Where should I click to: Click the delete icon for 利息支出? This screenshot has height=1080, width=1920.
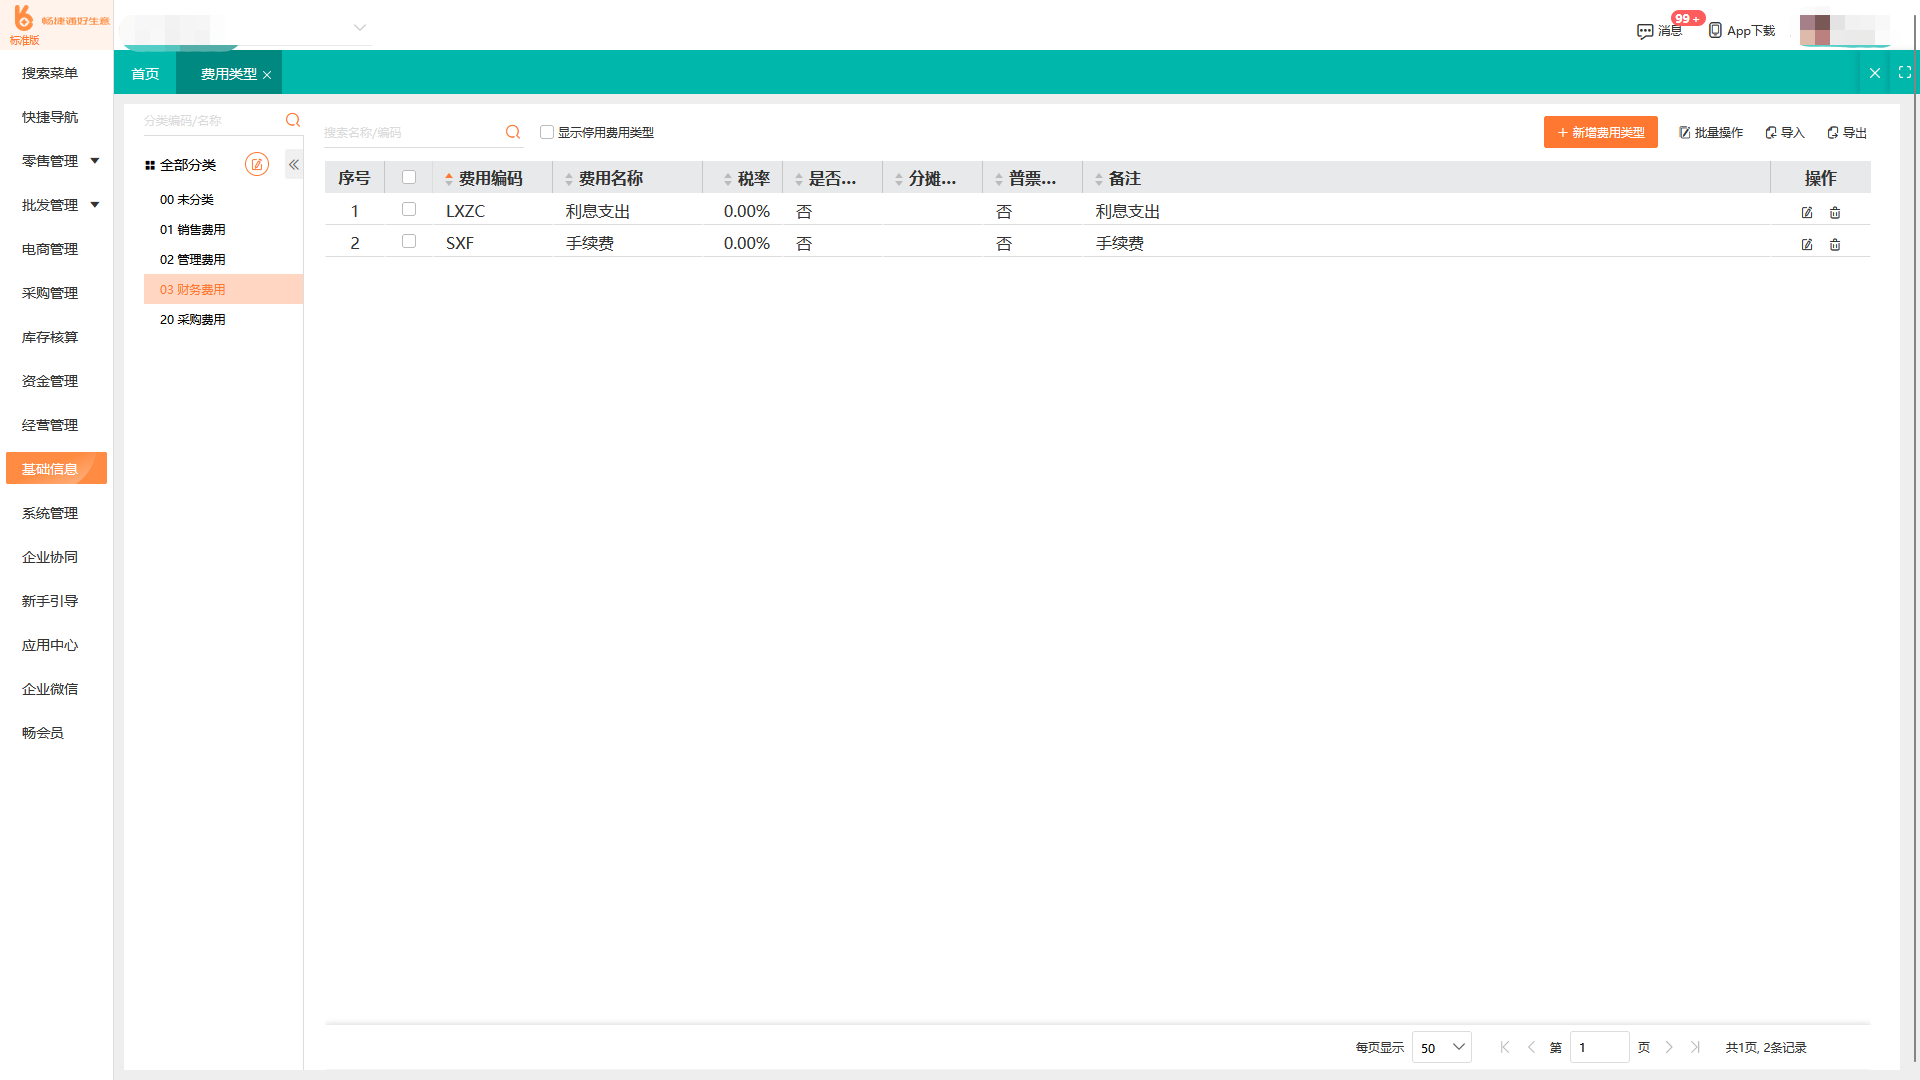click(1836, 211)
